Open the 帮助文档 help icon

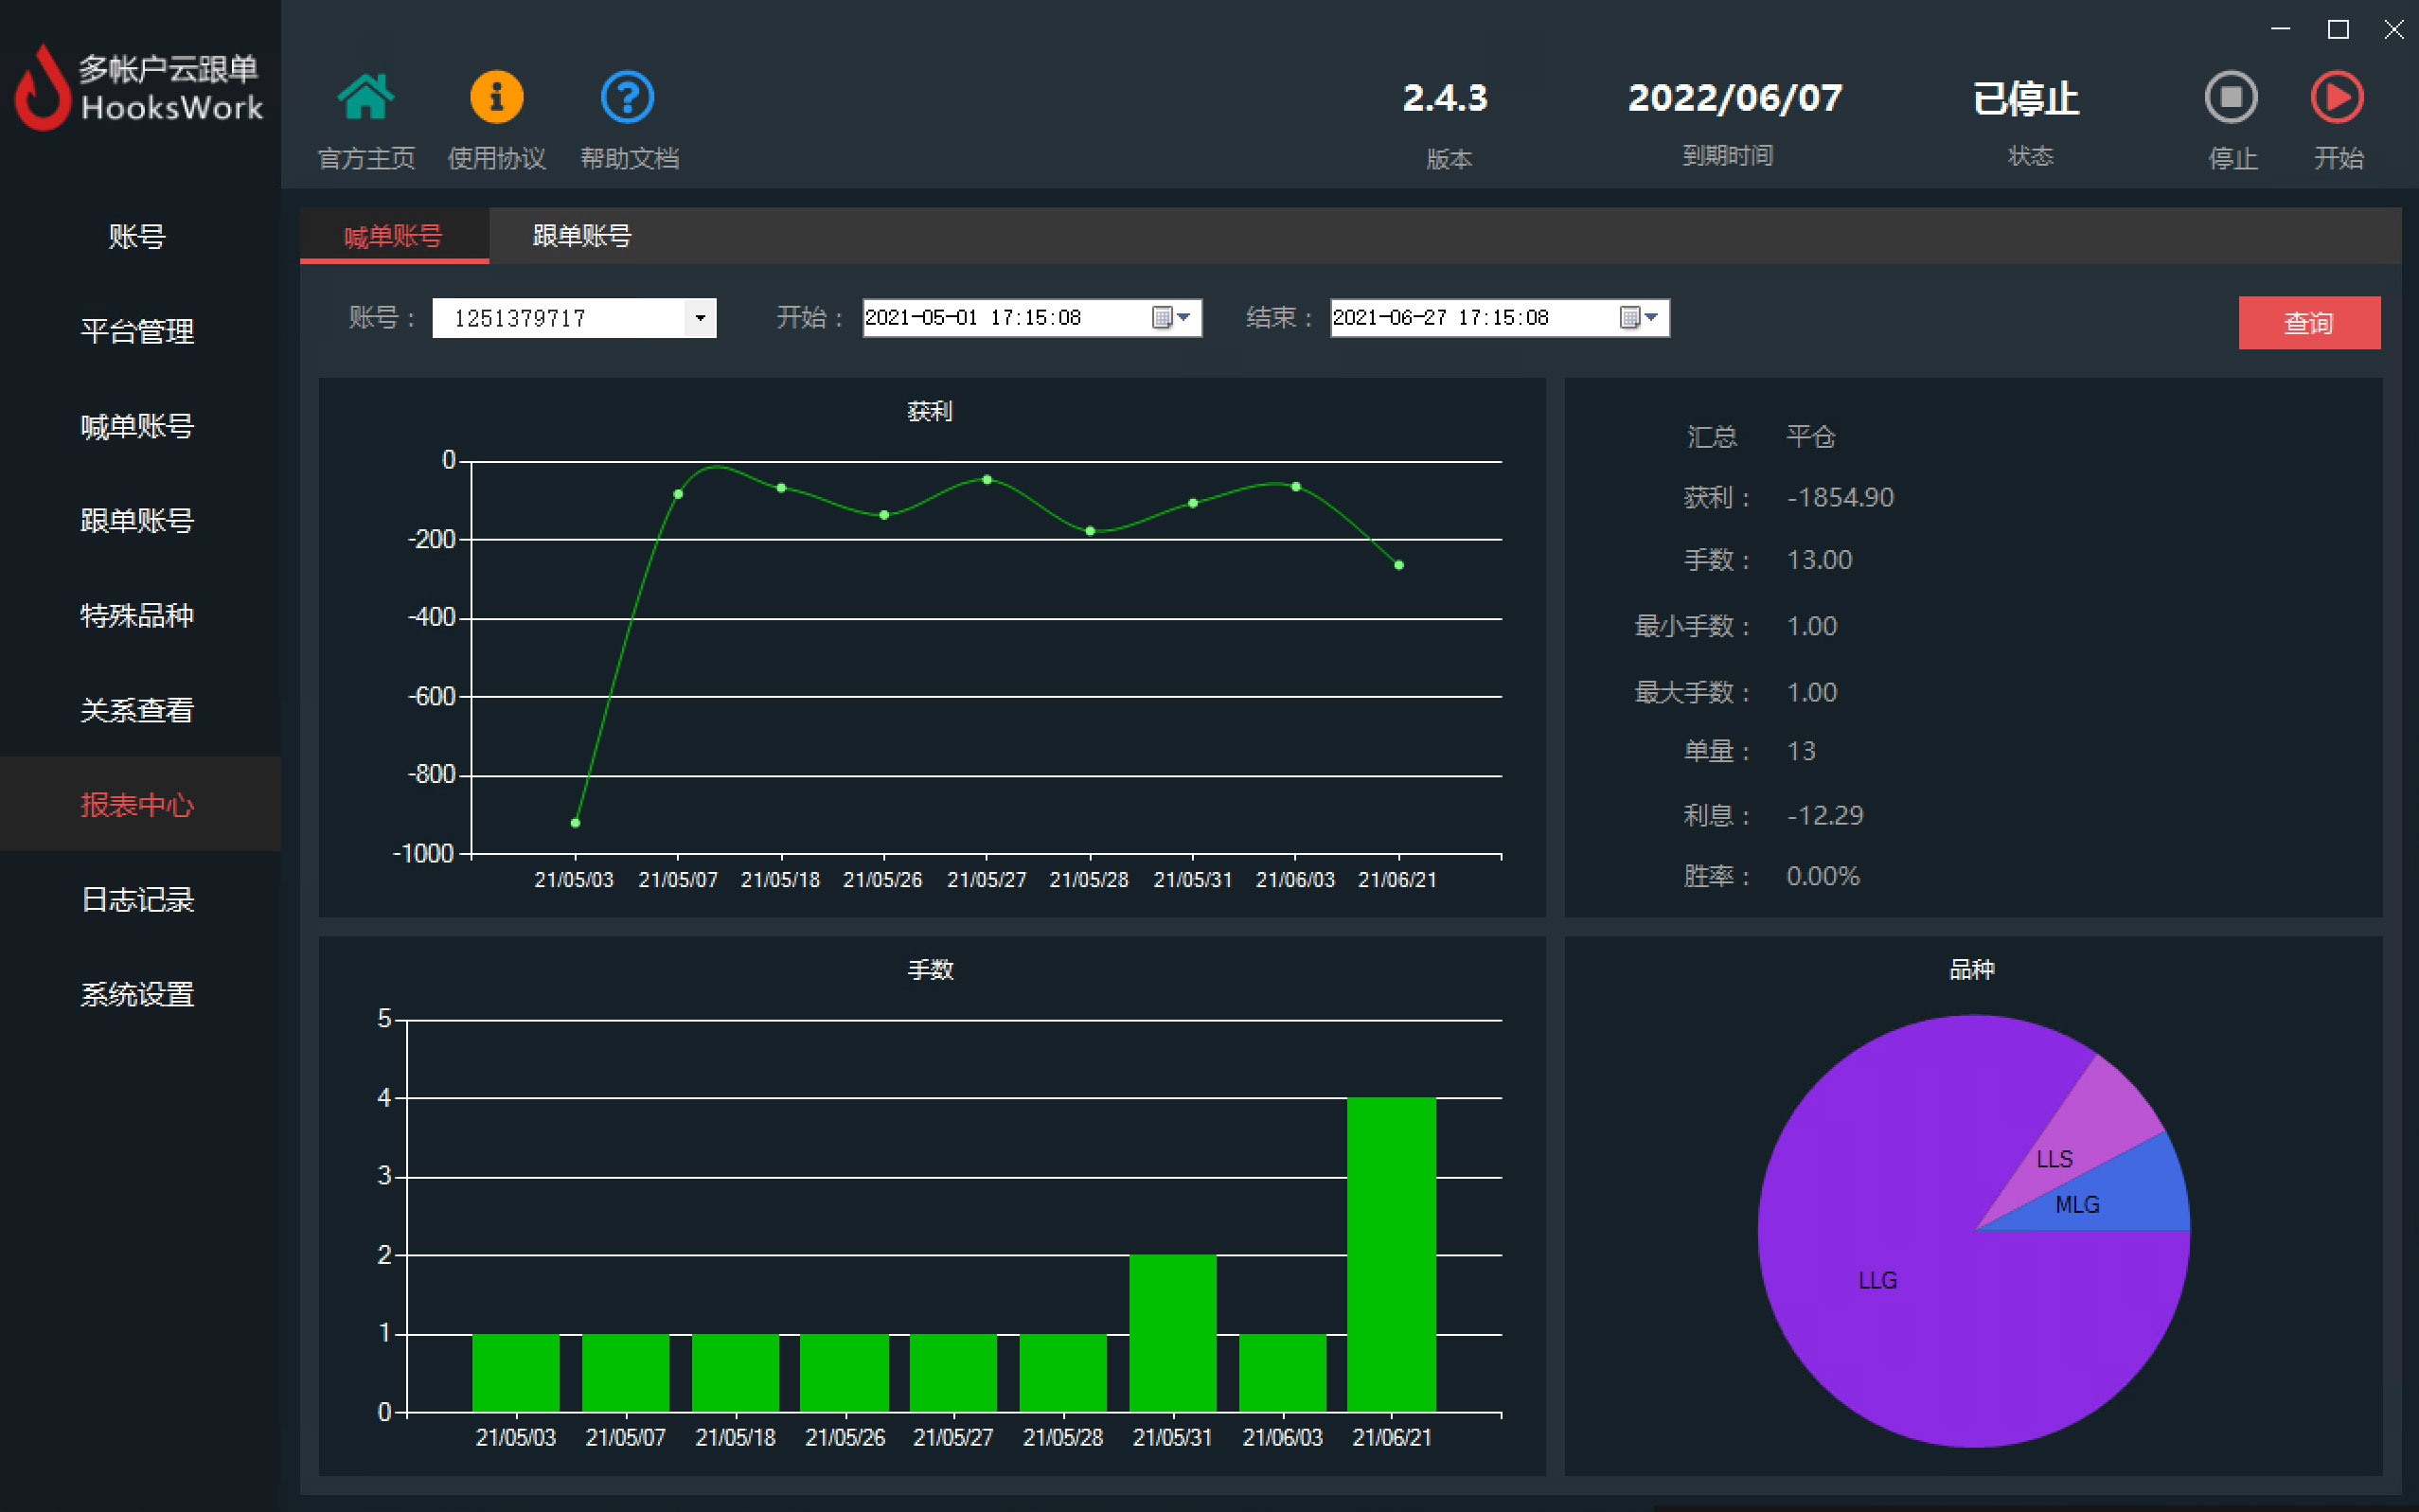(626, 96)
